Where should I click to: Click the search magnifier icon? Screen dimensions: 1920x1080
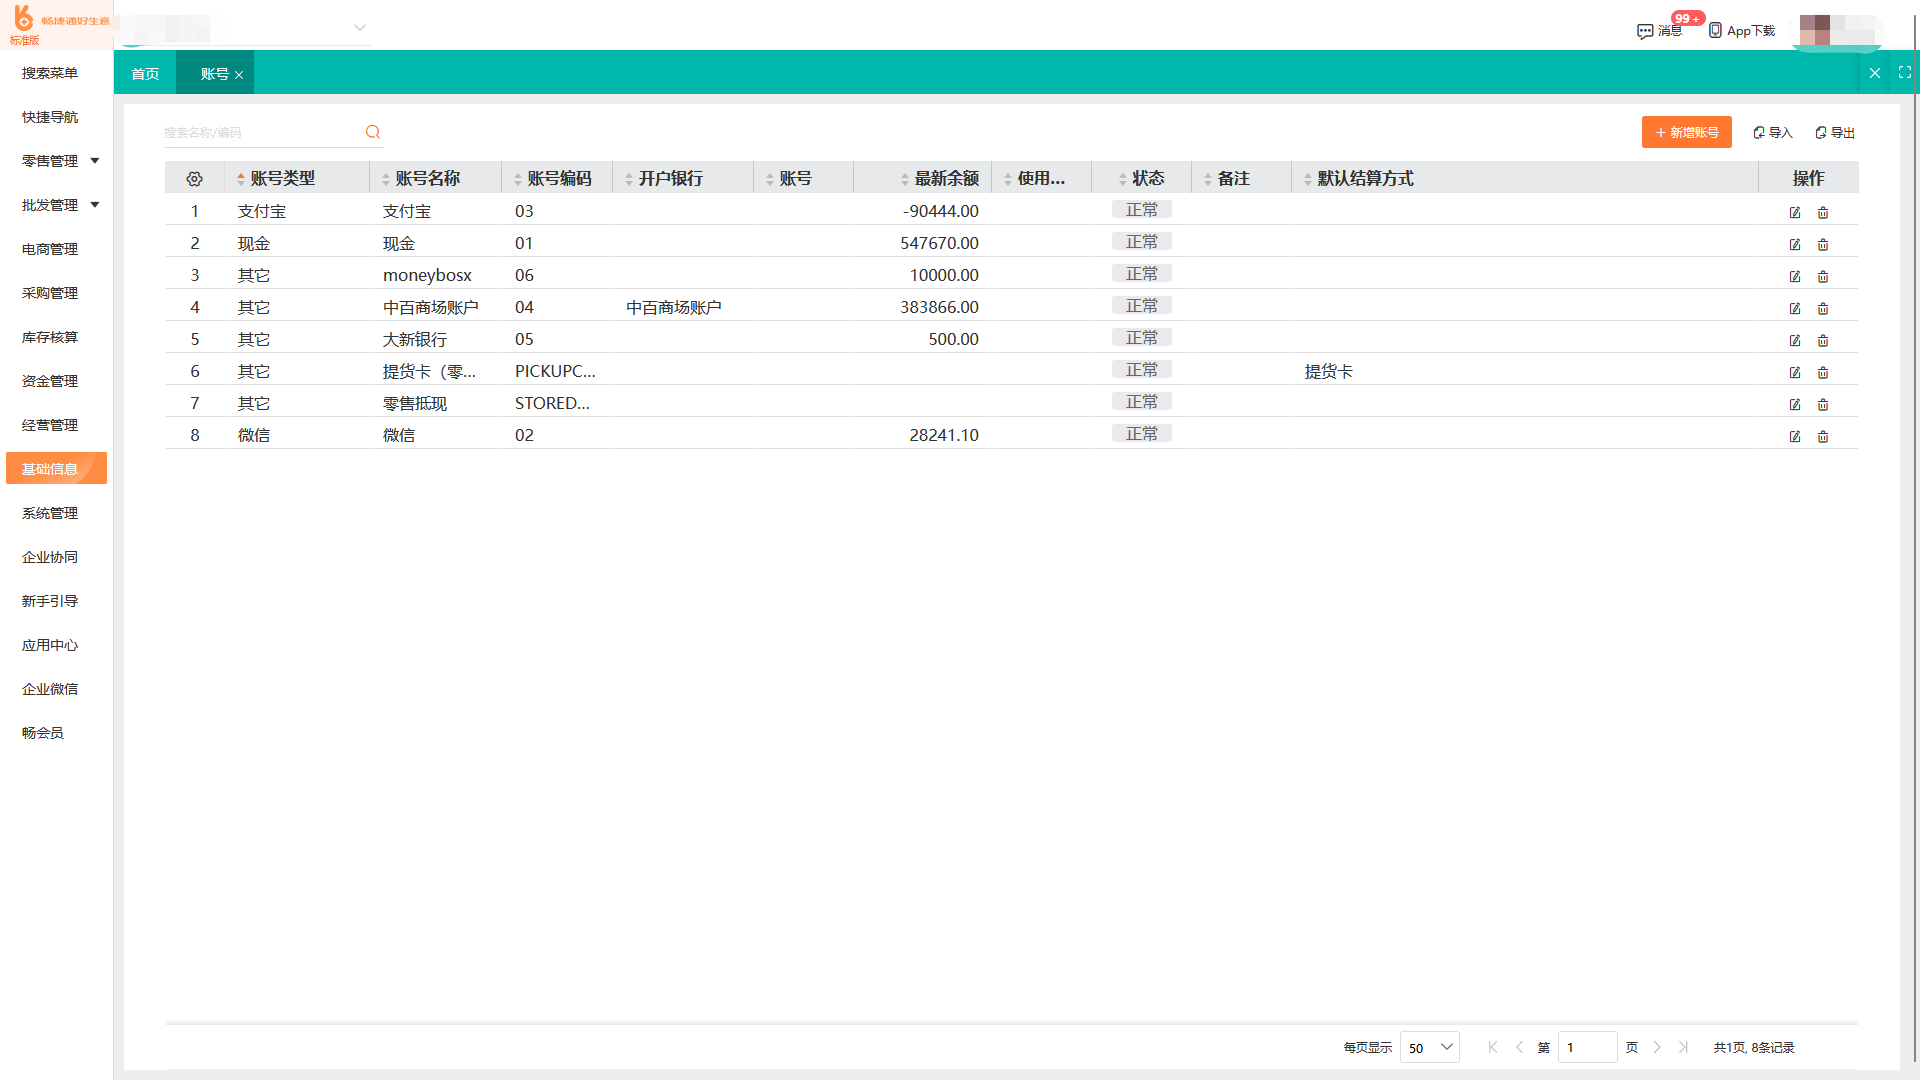(x=373, y=131)
